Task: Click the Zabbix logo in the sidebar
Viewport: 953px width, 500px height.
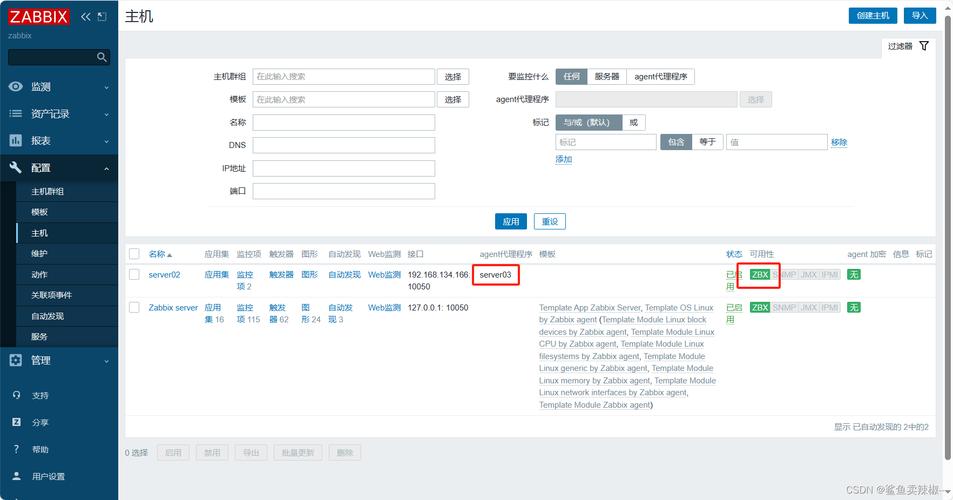Action: pos(38,16)
